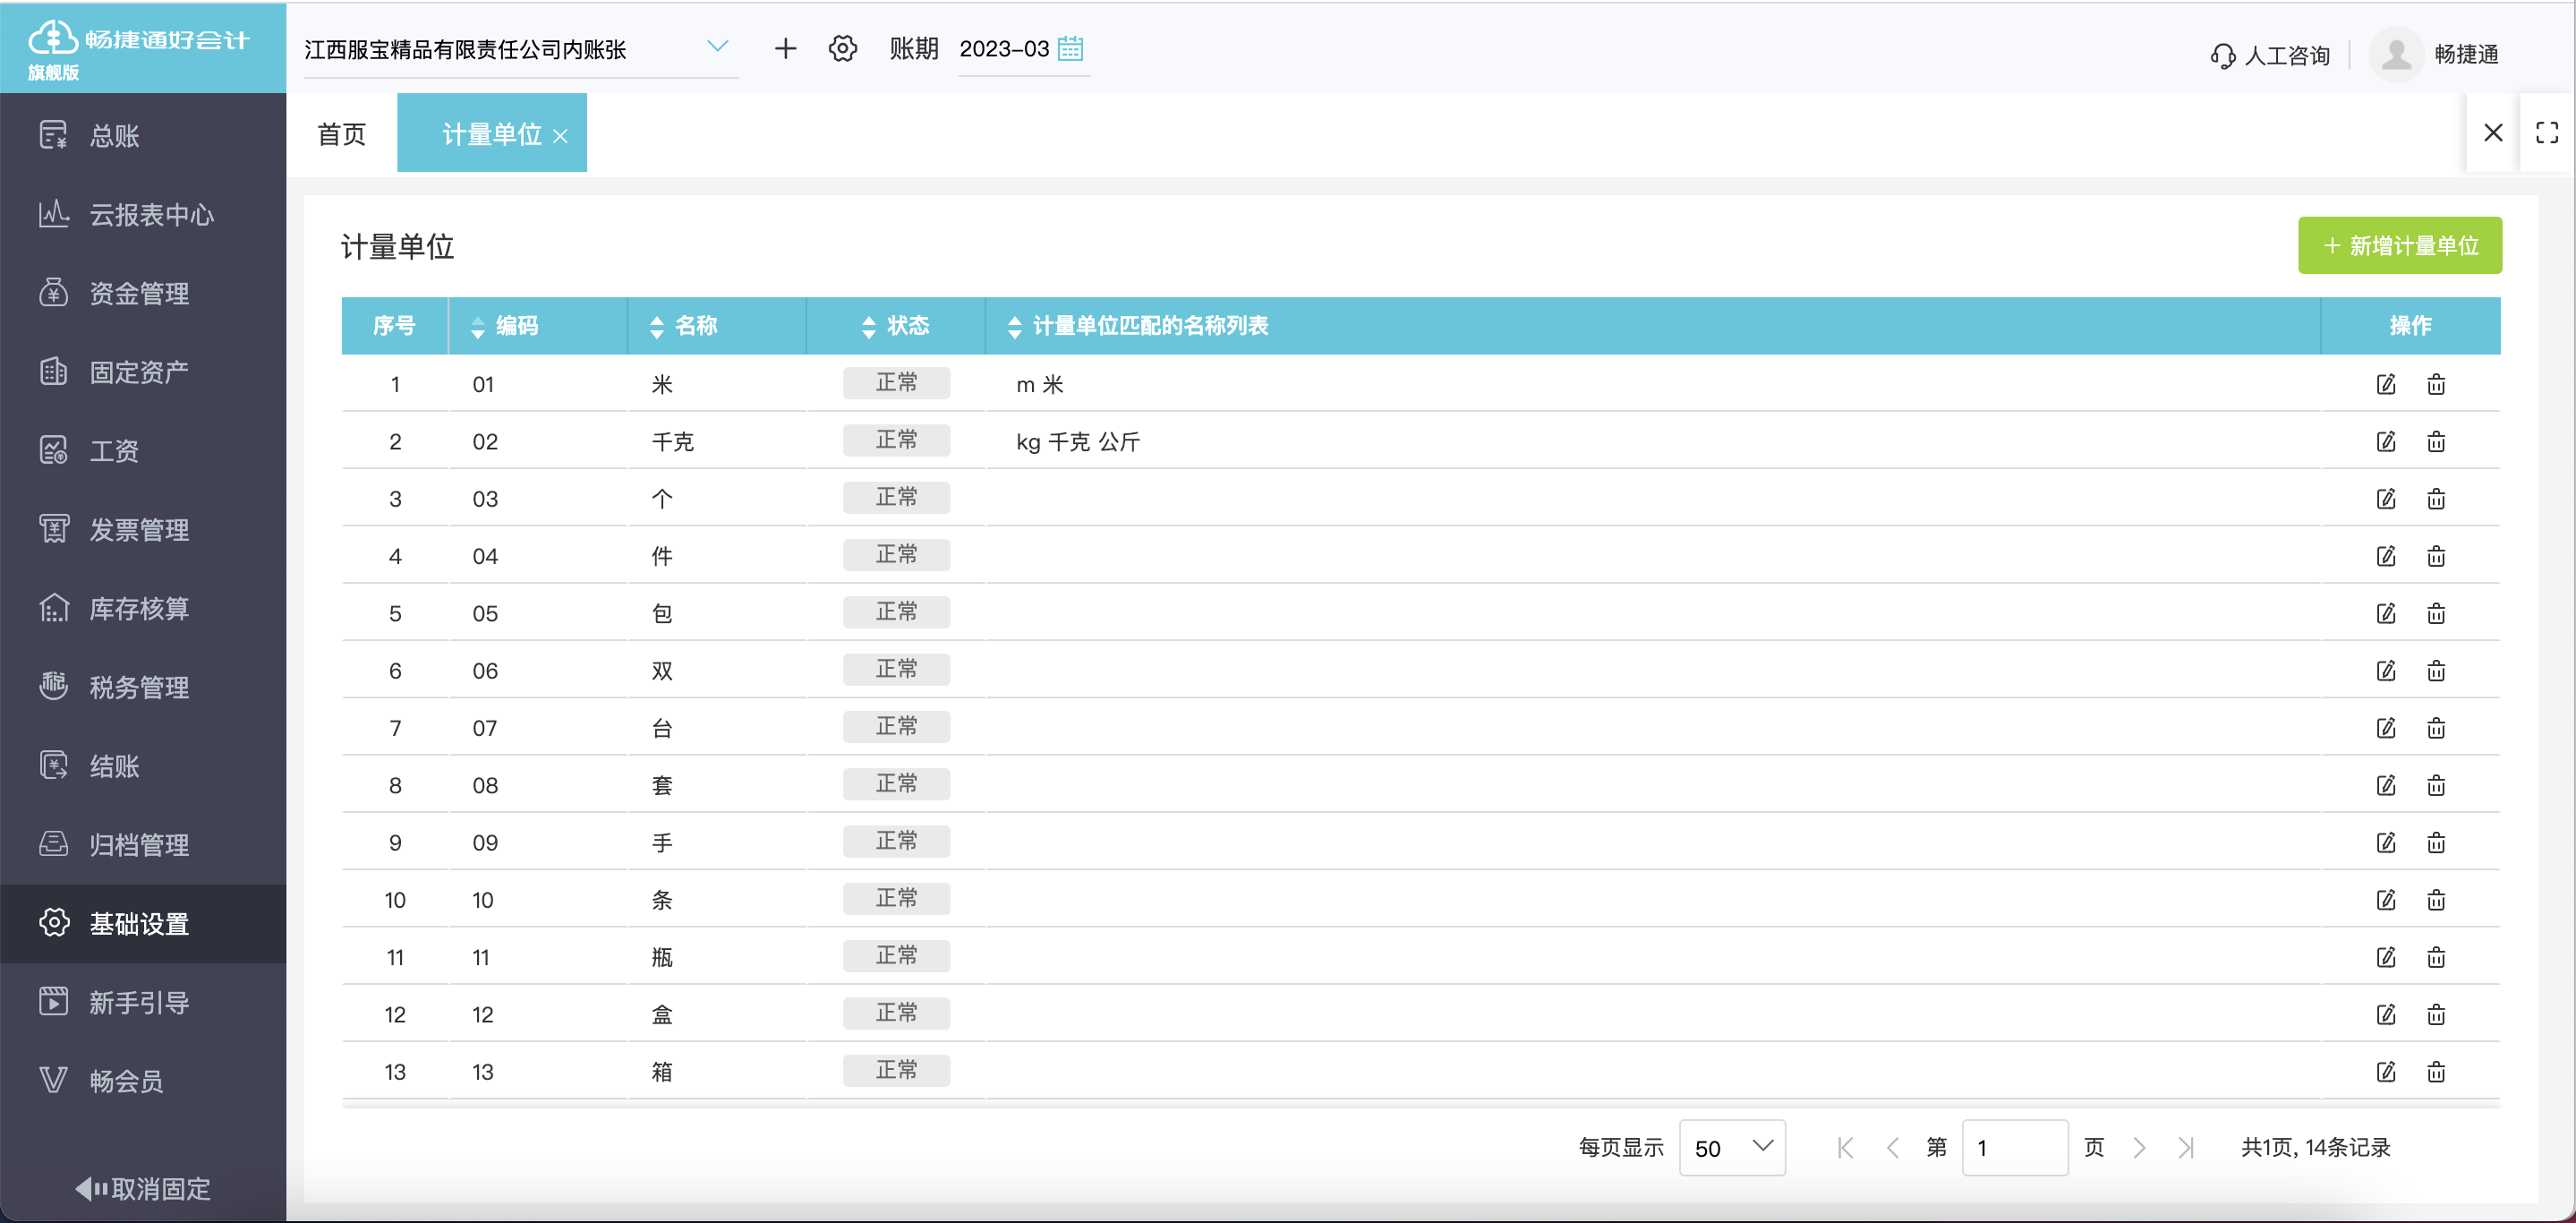2576x1223 pixels.
Task: Toggle status for 个 unit row
Action: [897, 496]
